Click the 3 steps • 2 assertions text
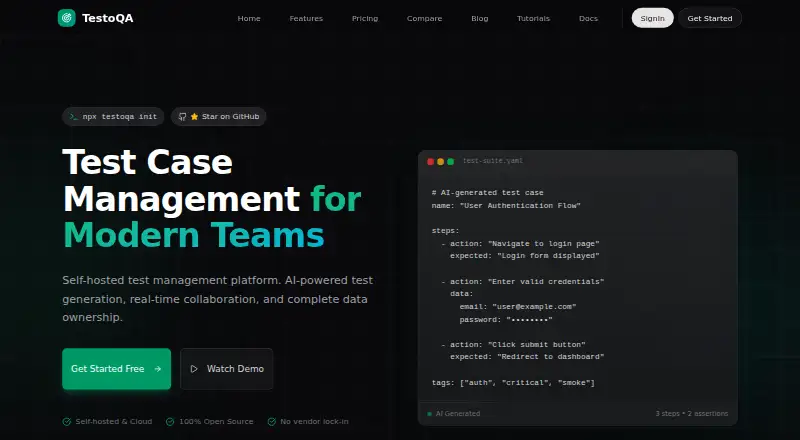This screenshot has width=800, height=440. pos(692,413)
